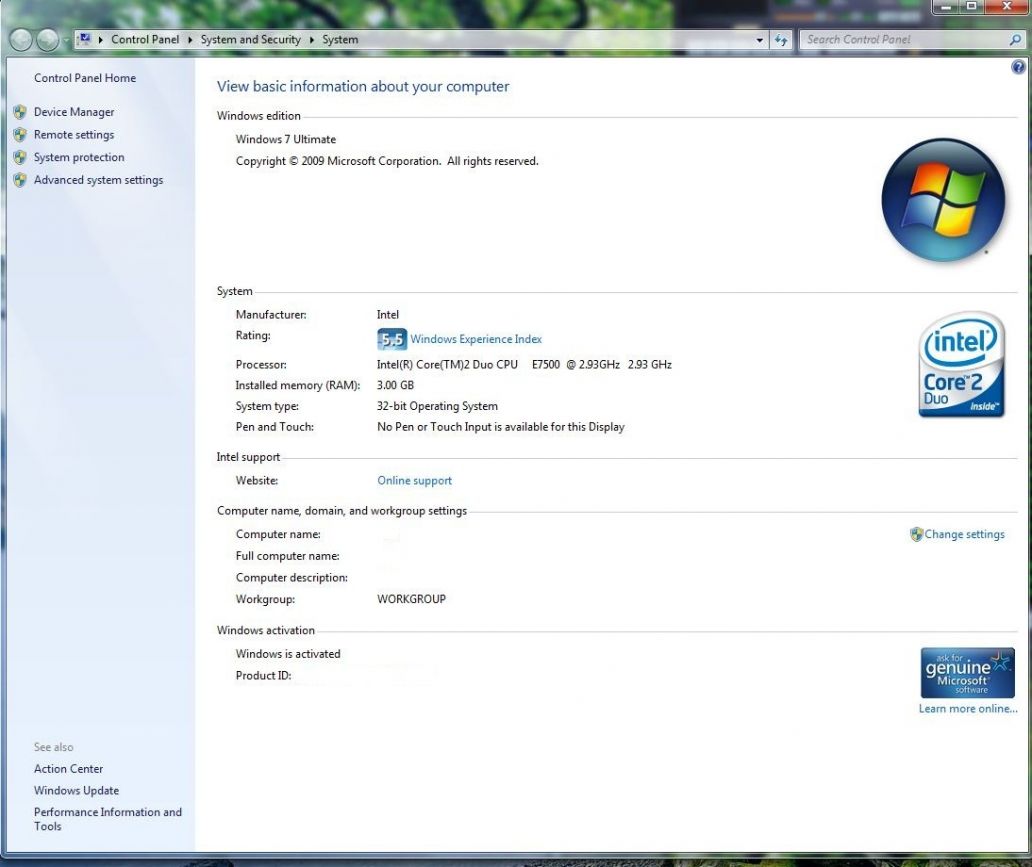Click the address bar refresh icon
Viewport: 1032px width, 867px height.
(781, 40)
